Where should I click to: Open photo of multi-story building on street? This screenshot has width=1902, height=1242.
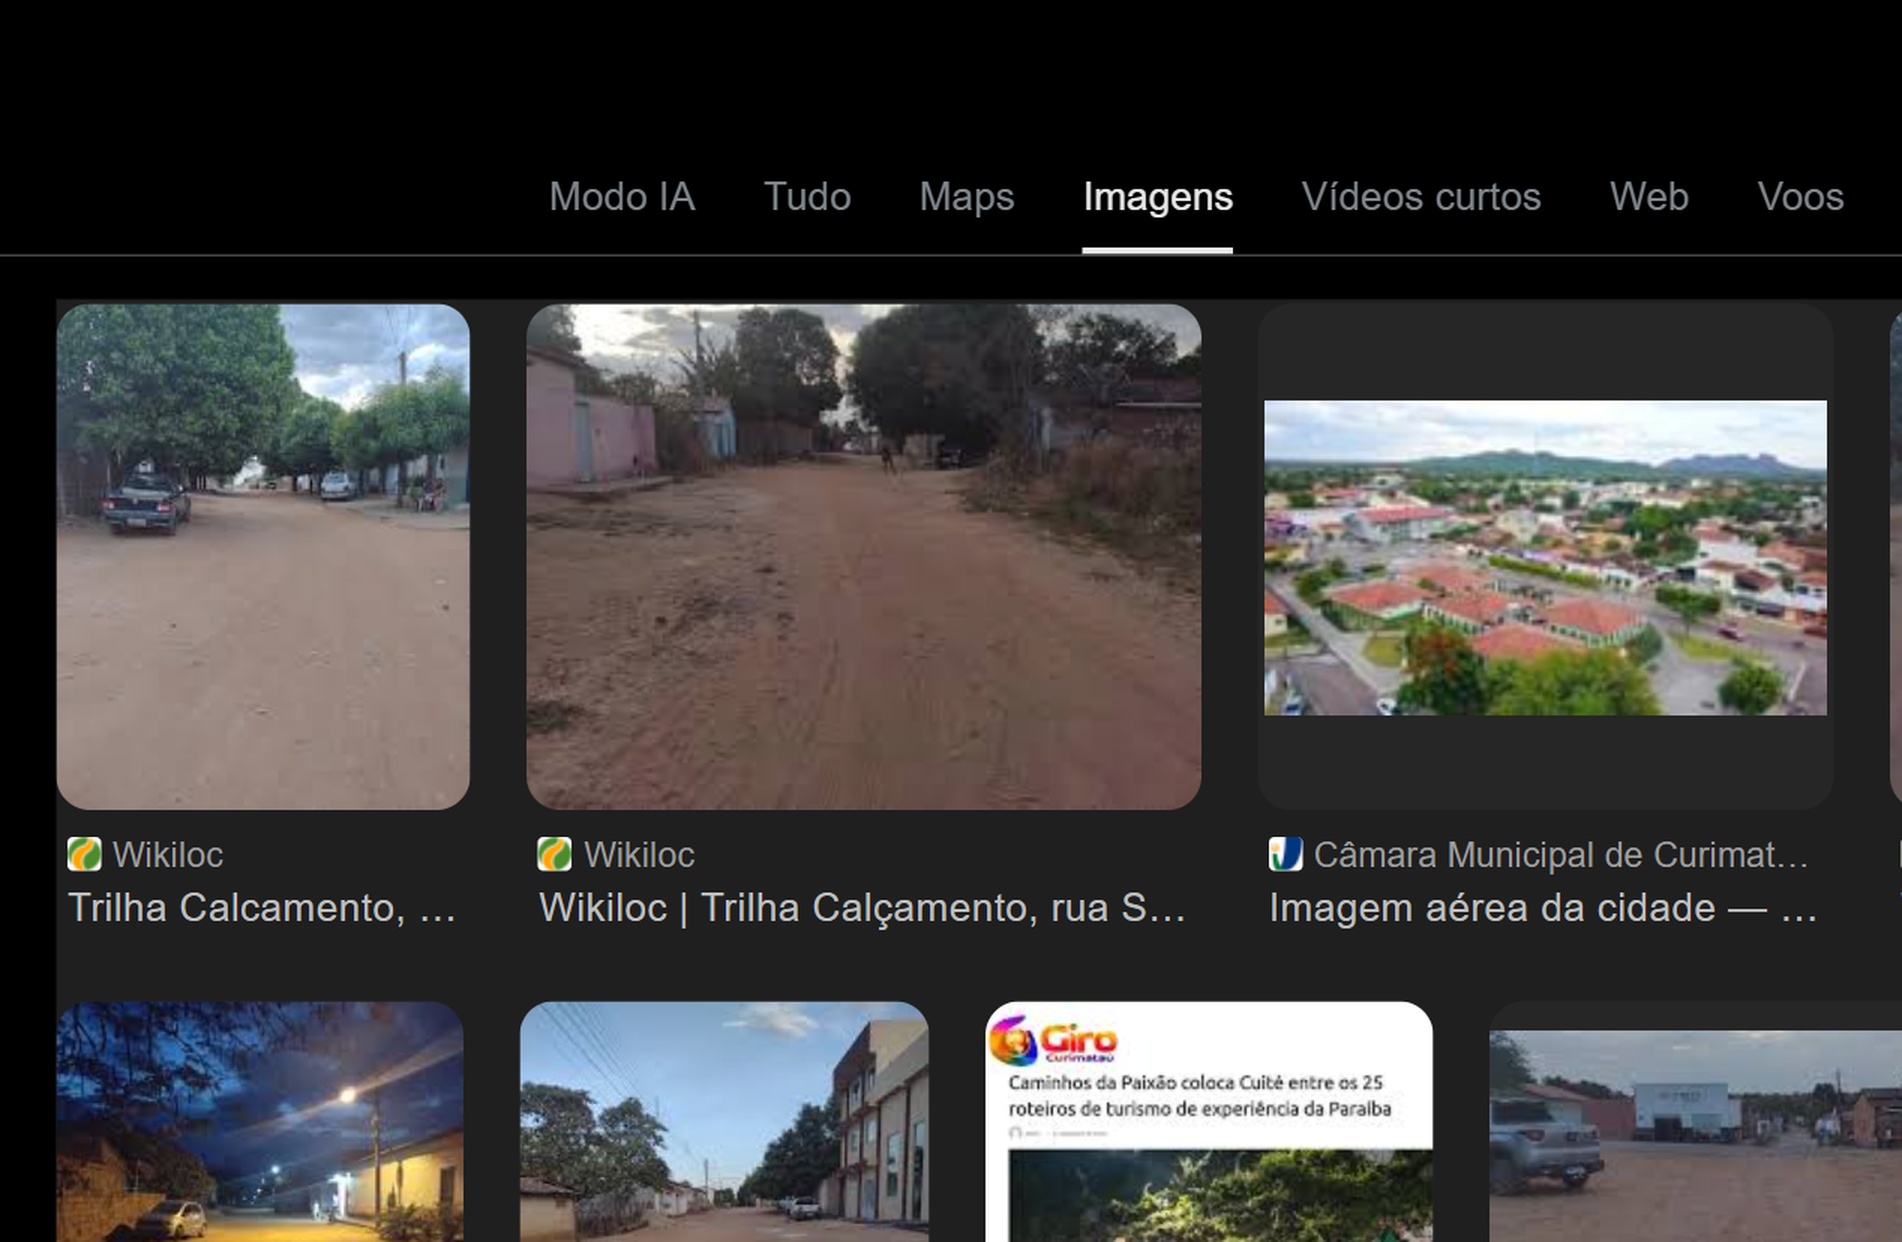coord(724,1122)
